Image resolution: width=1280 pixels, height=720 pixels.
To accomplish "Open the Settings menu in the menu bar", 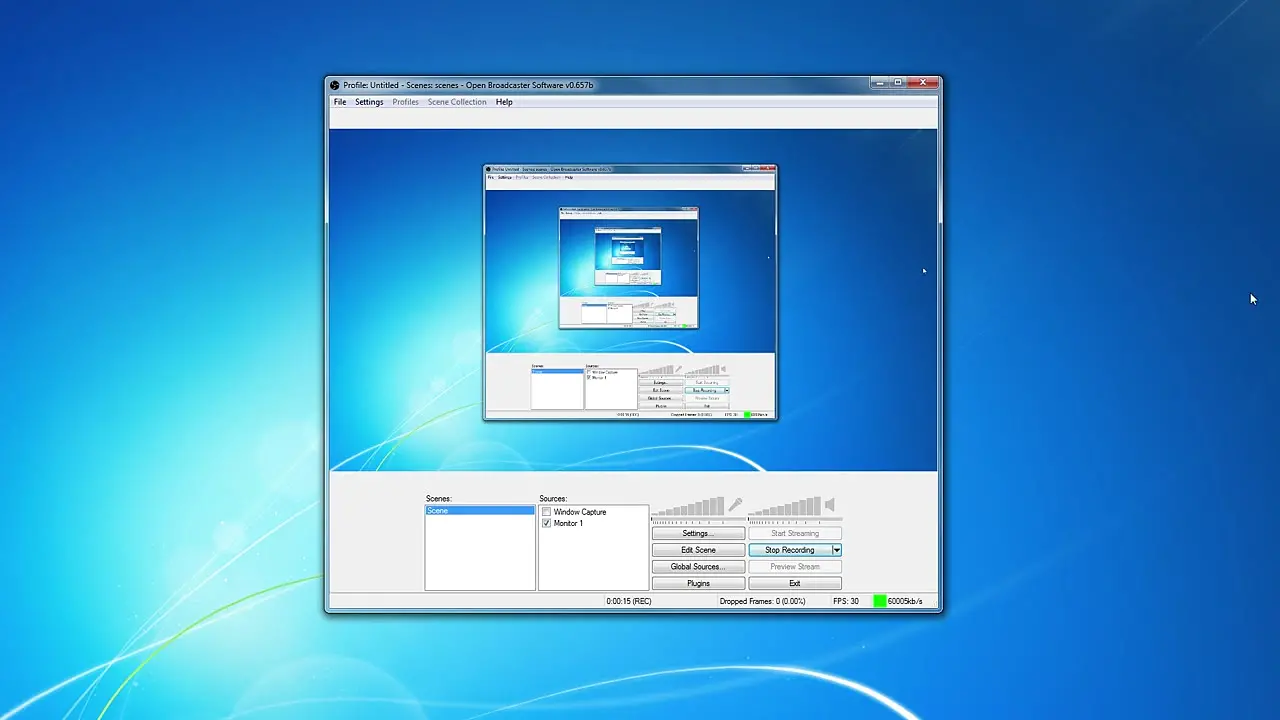I will tap(369, 102).
